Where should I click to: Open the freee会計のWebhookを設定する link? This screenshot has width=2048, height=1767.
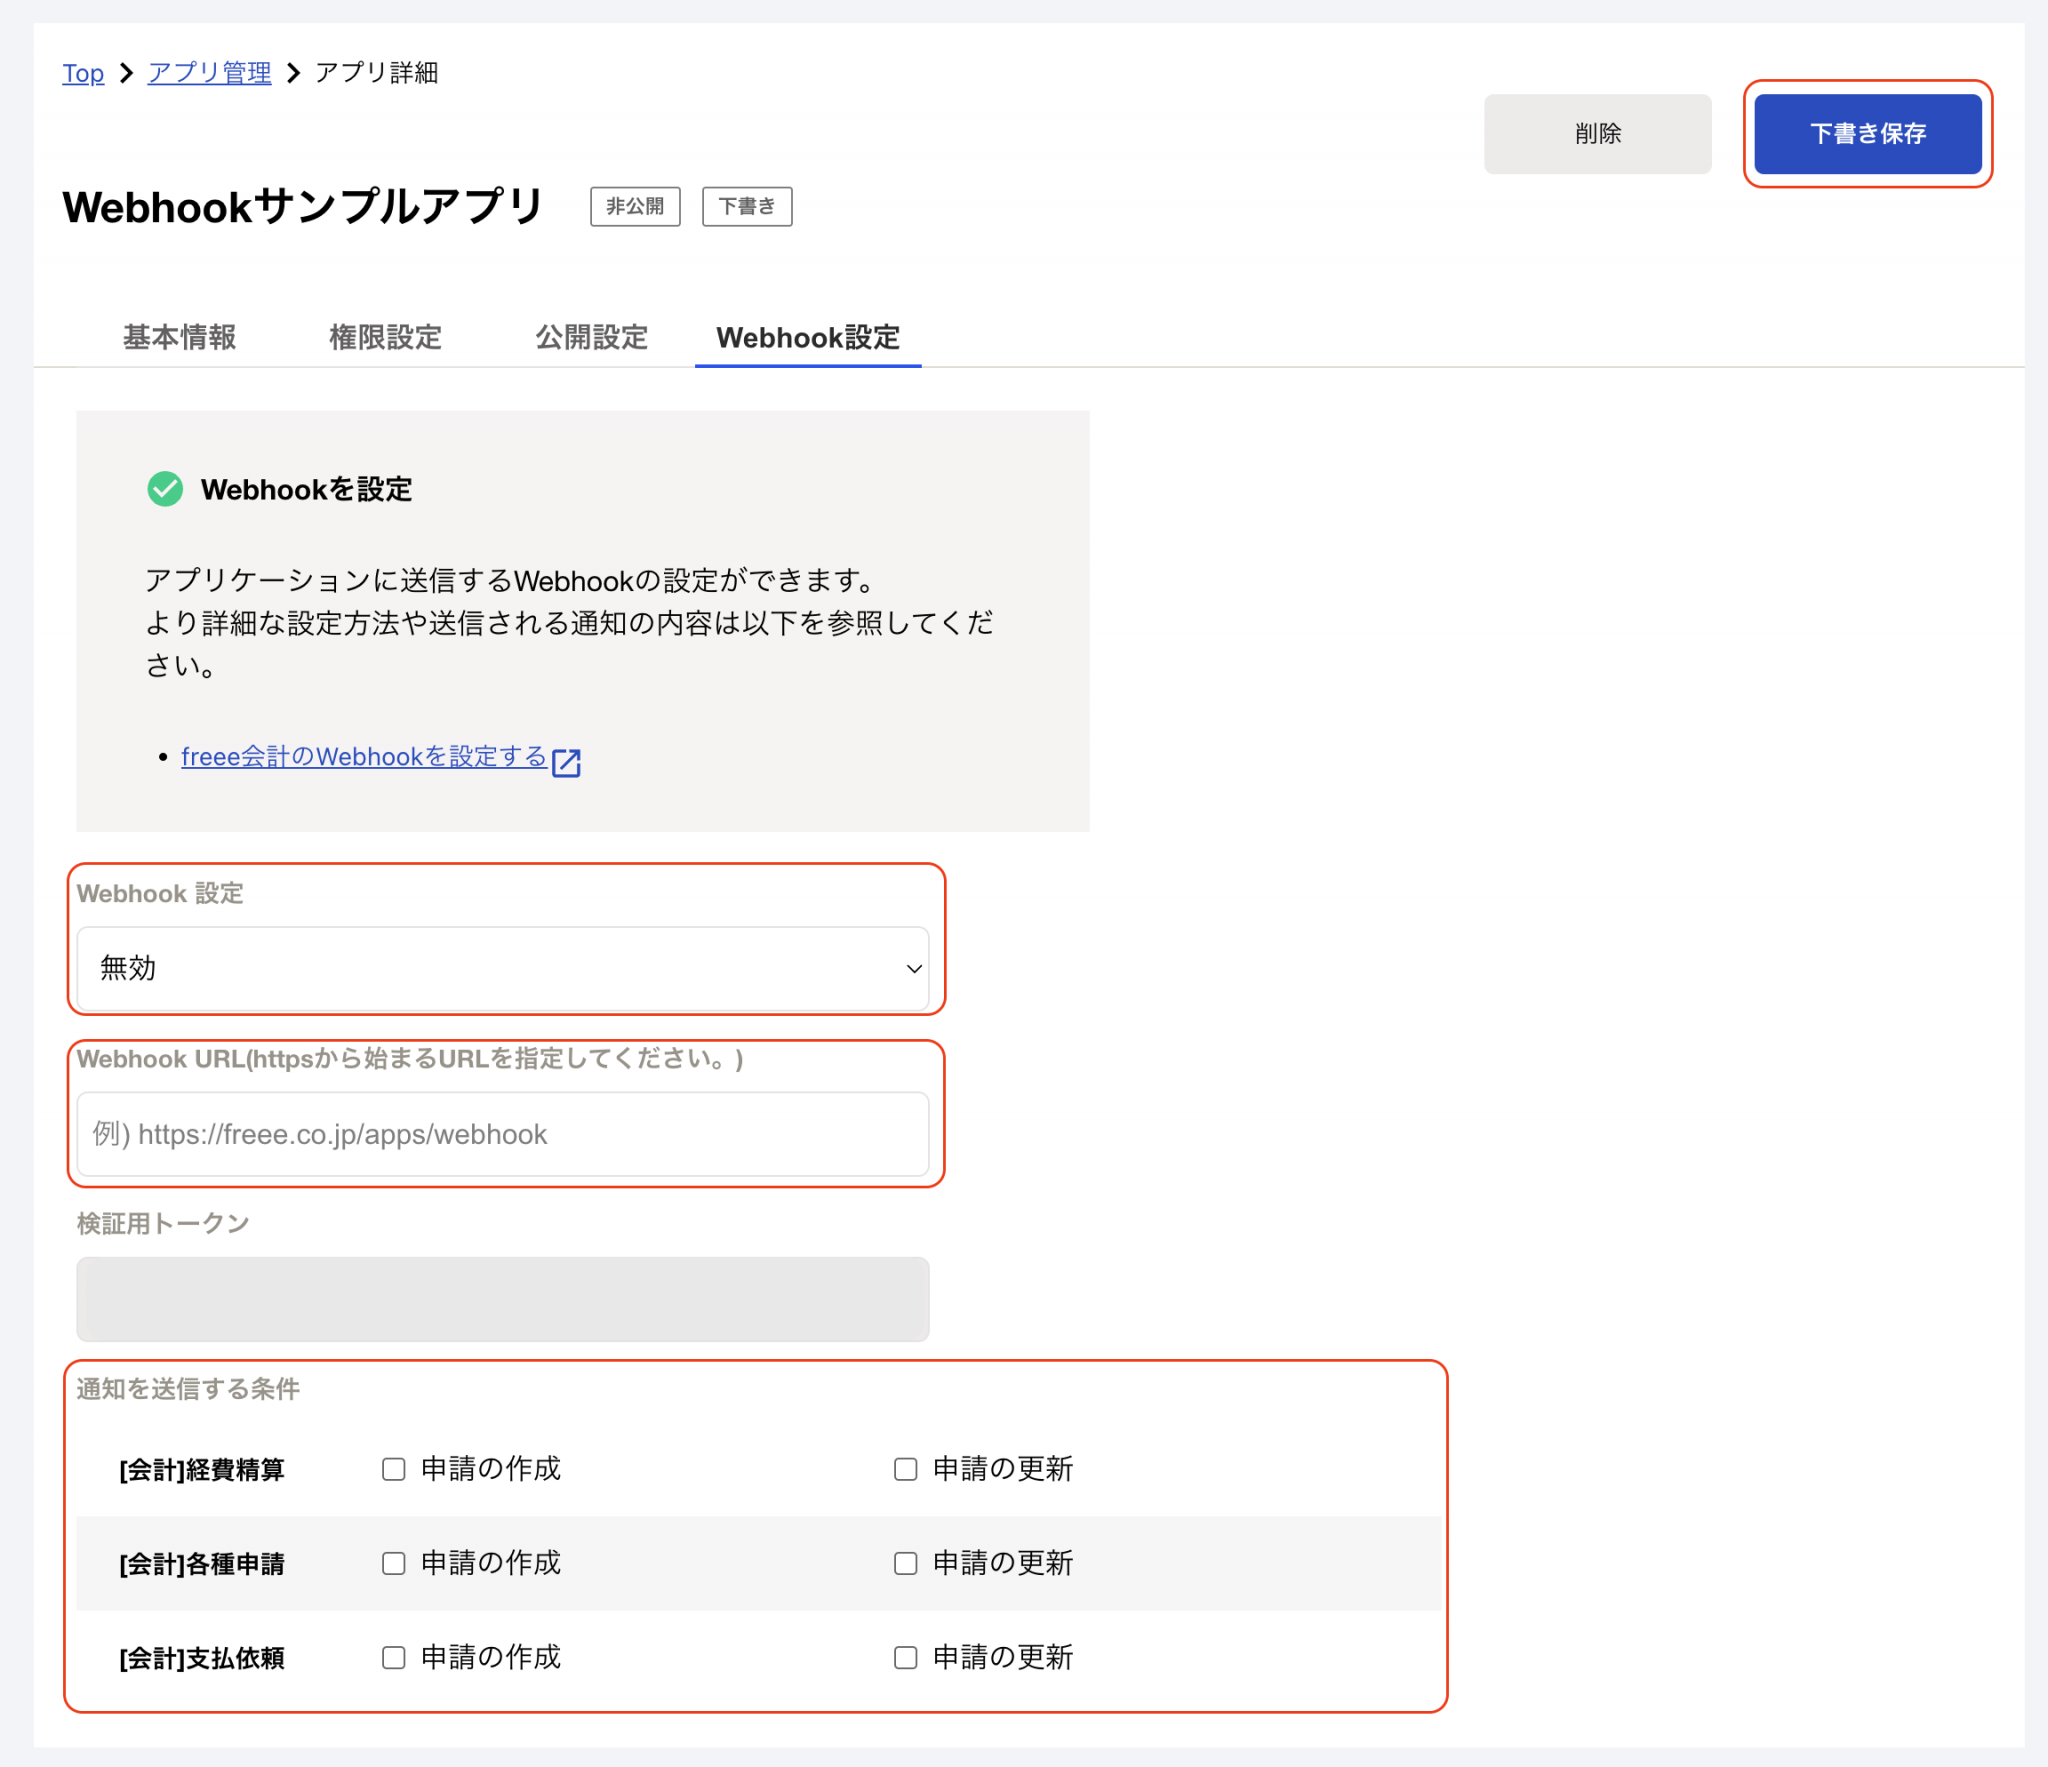point(363,757)
